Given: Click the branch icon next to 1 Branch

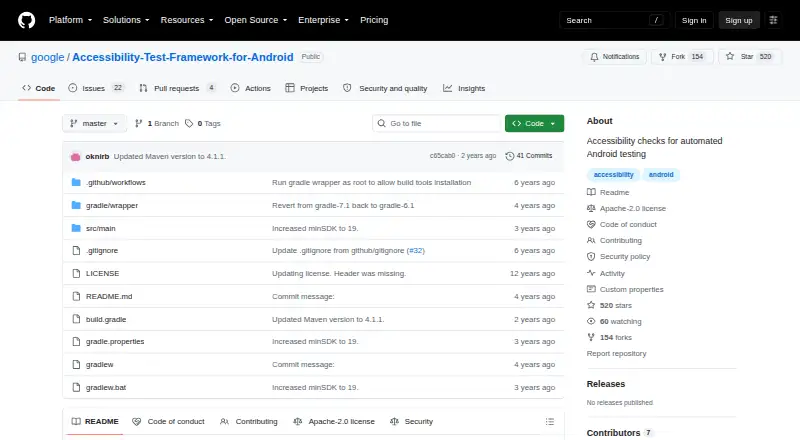Looking at the screenshot, I should coord(138,124).
